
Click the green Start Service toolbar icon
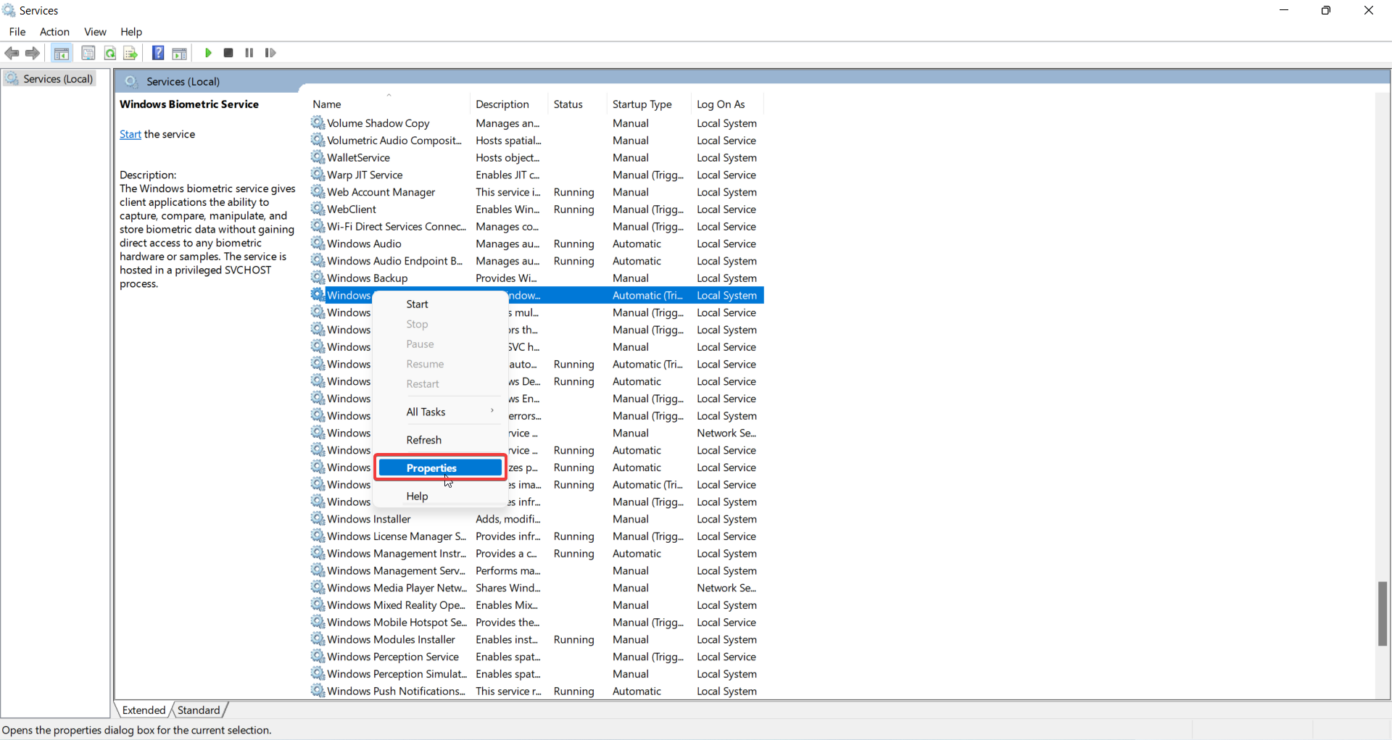click(208, 53)
